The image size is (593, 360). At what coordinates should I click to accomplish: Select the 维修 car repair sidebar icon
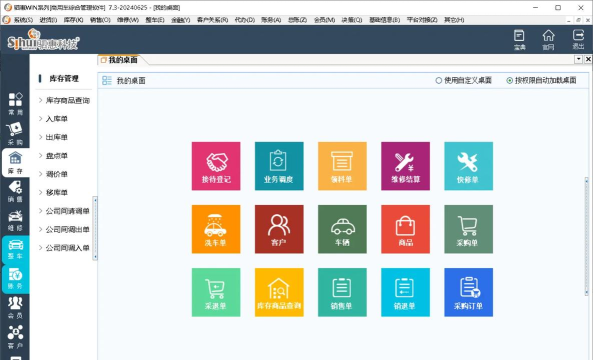[16, 221]
